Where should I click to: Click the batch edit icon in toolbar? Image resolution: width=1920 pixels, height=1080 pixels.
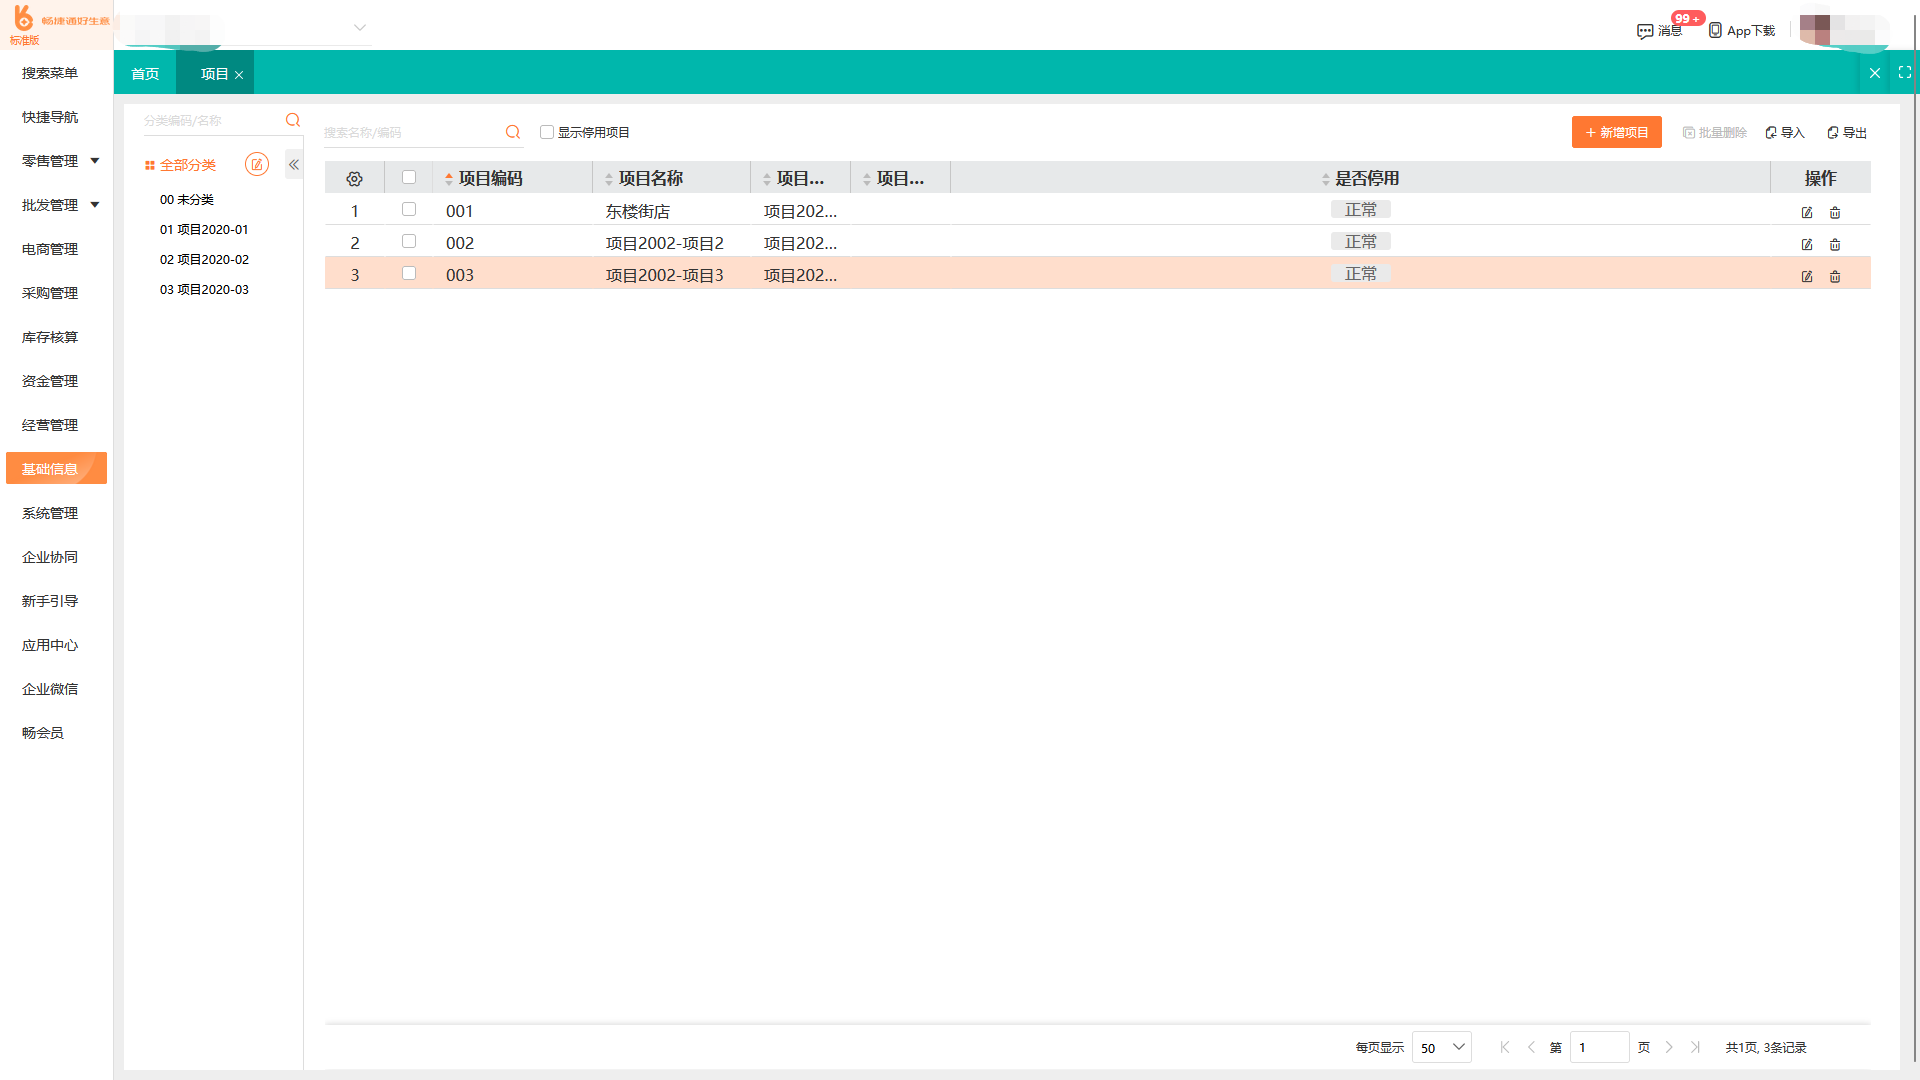coord(257,164)
